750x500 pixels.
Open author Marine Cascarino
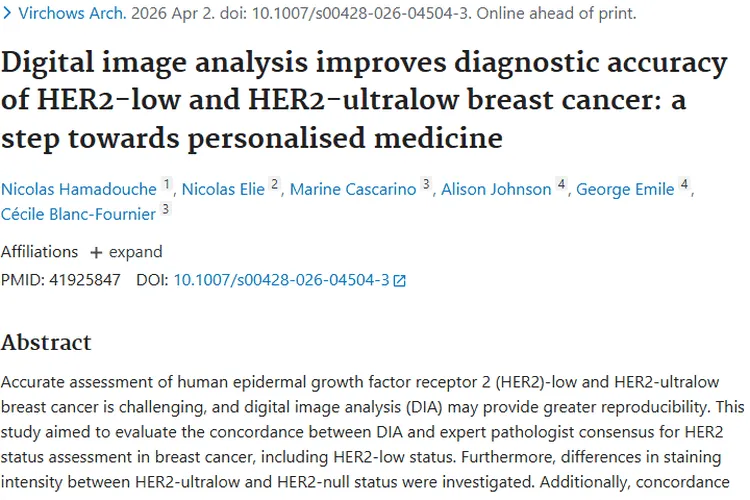pyautogui.click(x=353, y=189)
